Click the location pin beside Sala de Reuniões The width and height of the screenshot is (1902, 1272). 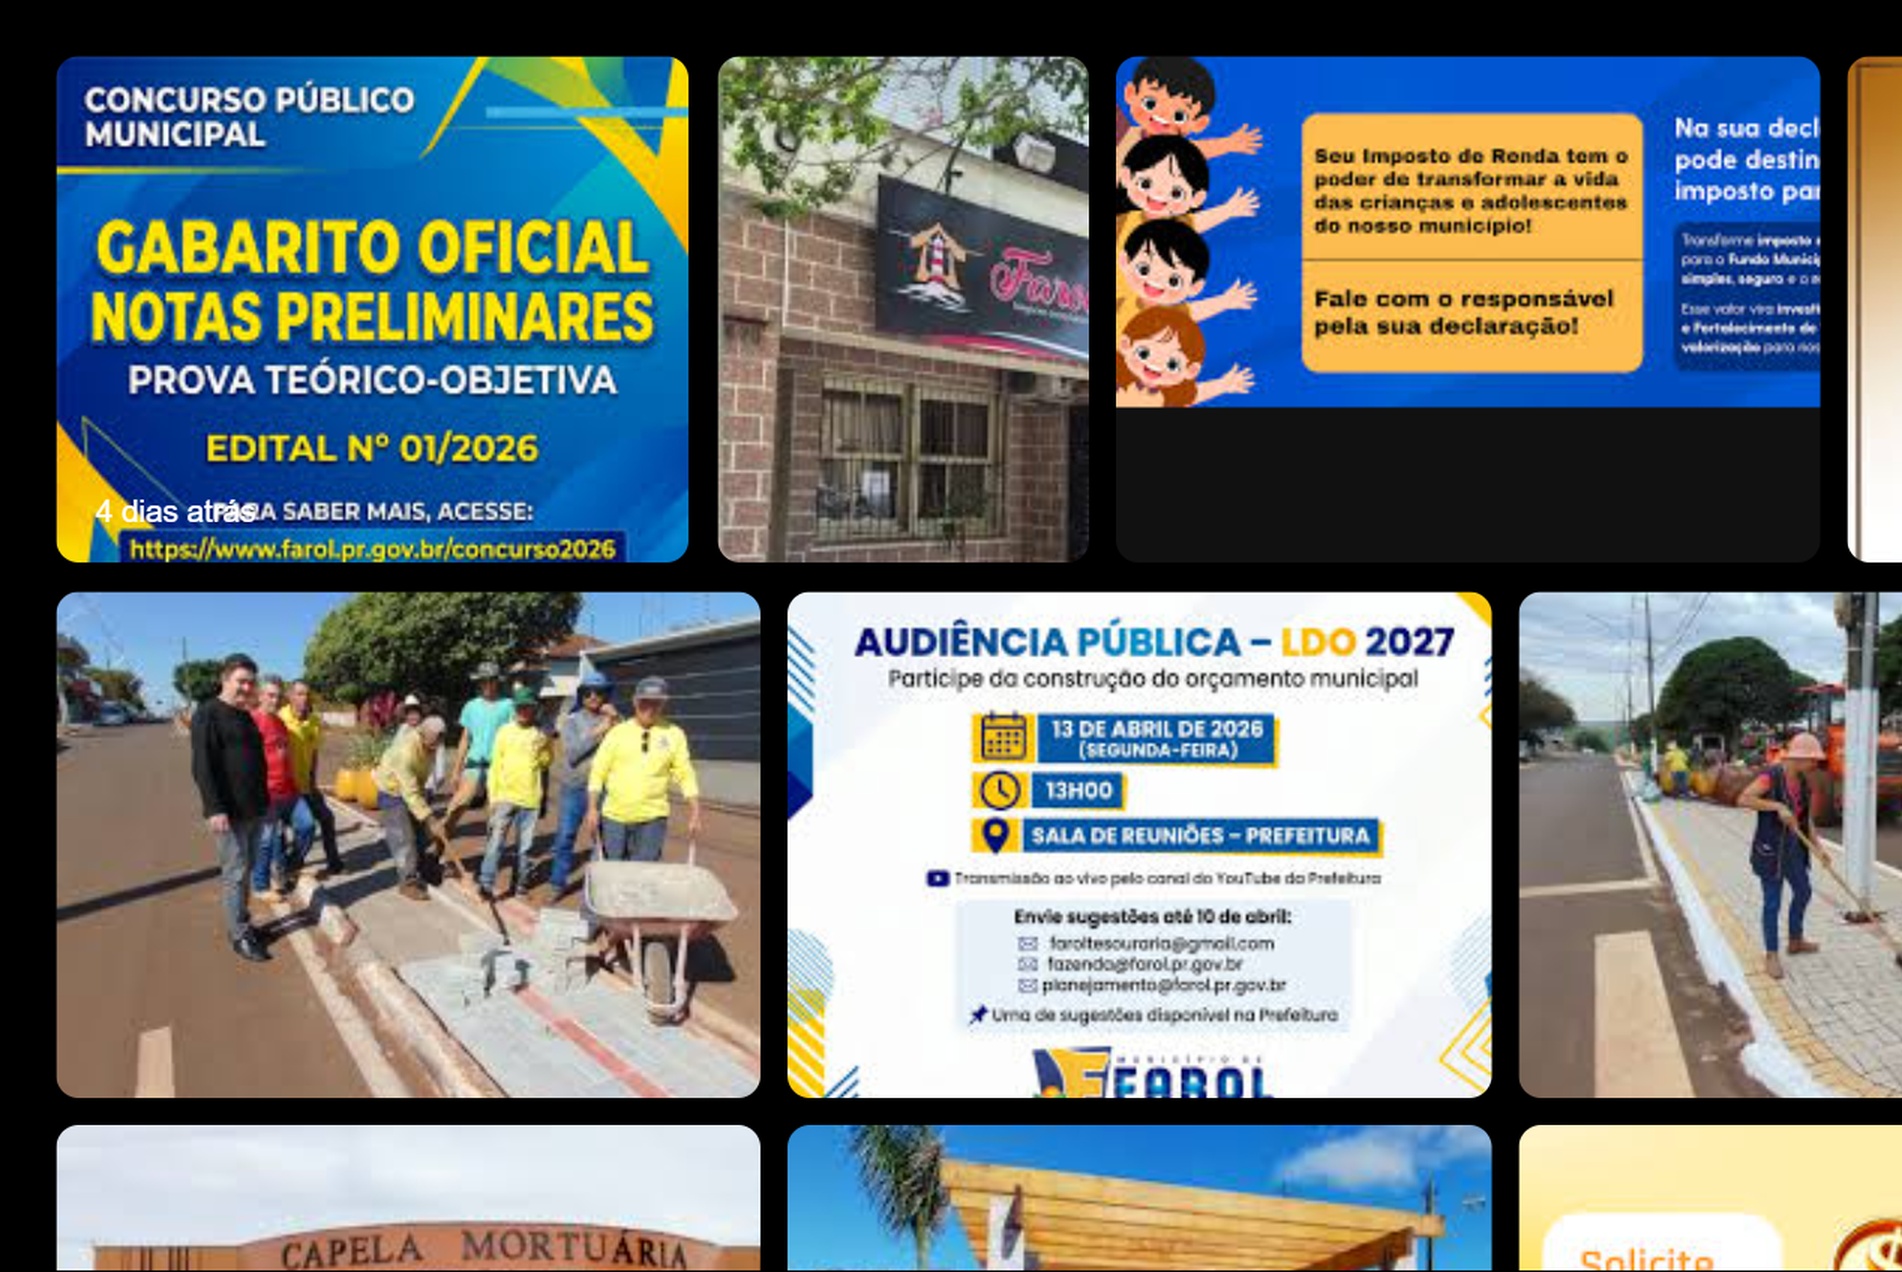pyautogui.click(x=995, y=836)
